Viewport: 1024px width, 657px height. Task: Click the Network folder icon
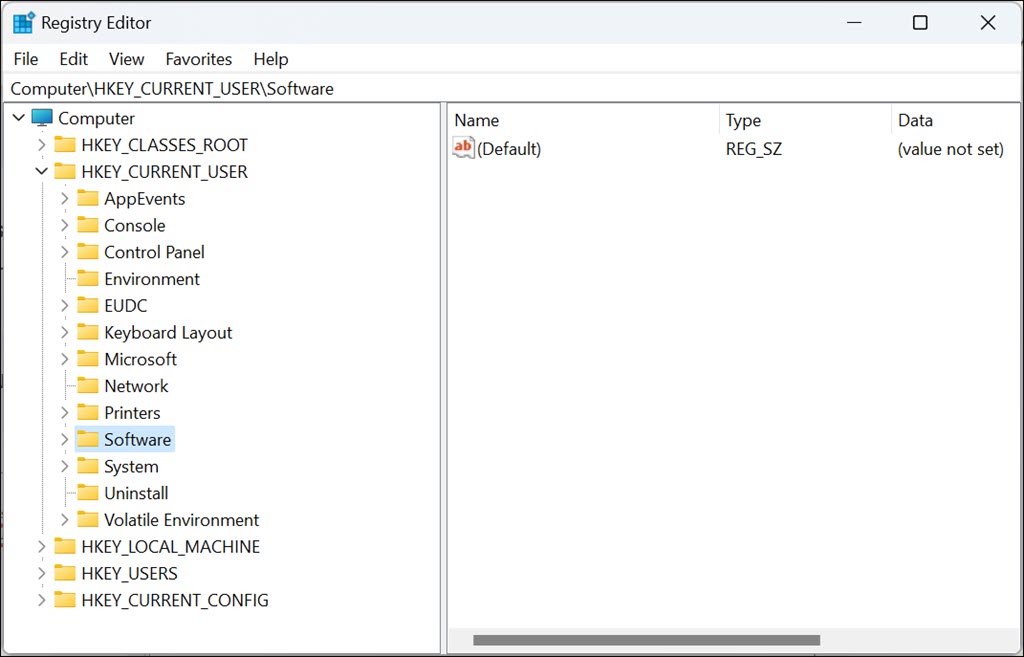(88, 385)
